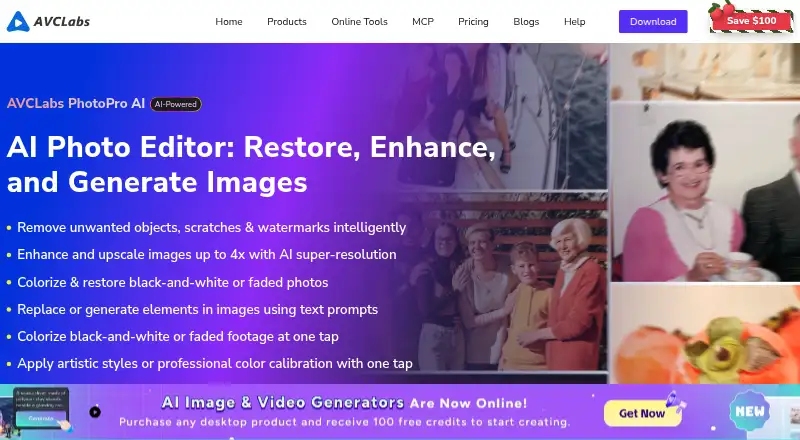Click the NEW badge in banner
This screenshot has width=800, height=440.
(749, 411)
